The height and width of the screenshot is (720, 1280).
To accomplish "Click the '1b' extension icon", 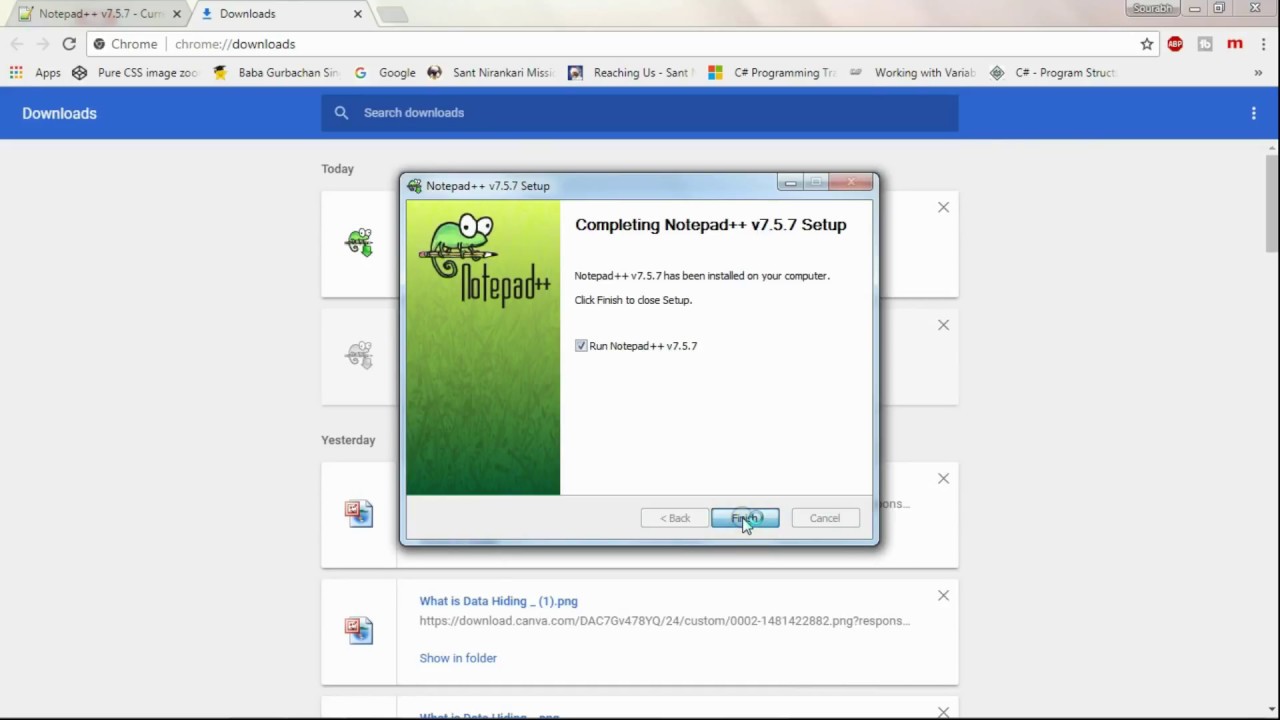I will click(1205, 44).
